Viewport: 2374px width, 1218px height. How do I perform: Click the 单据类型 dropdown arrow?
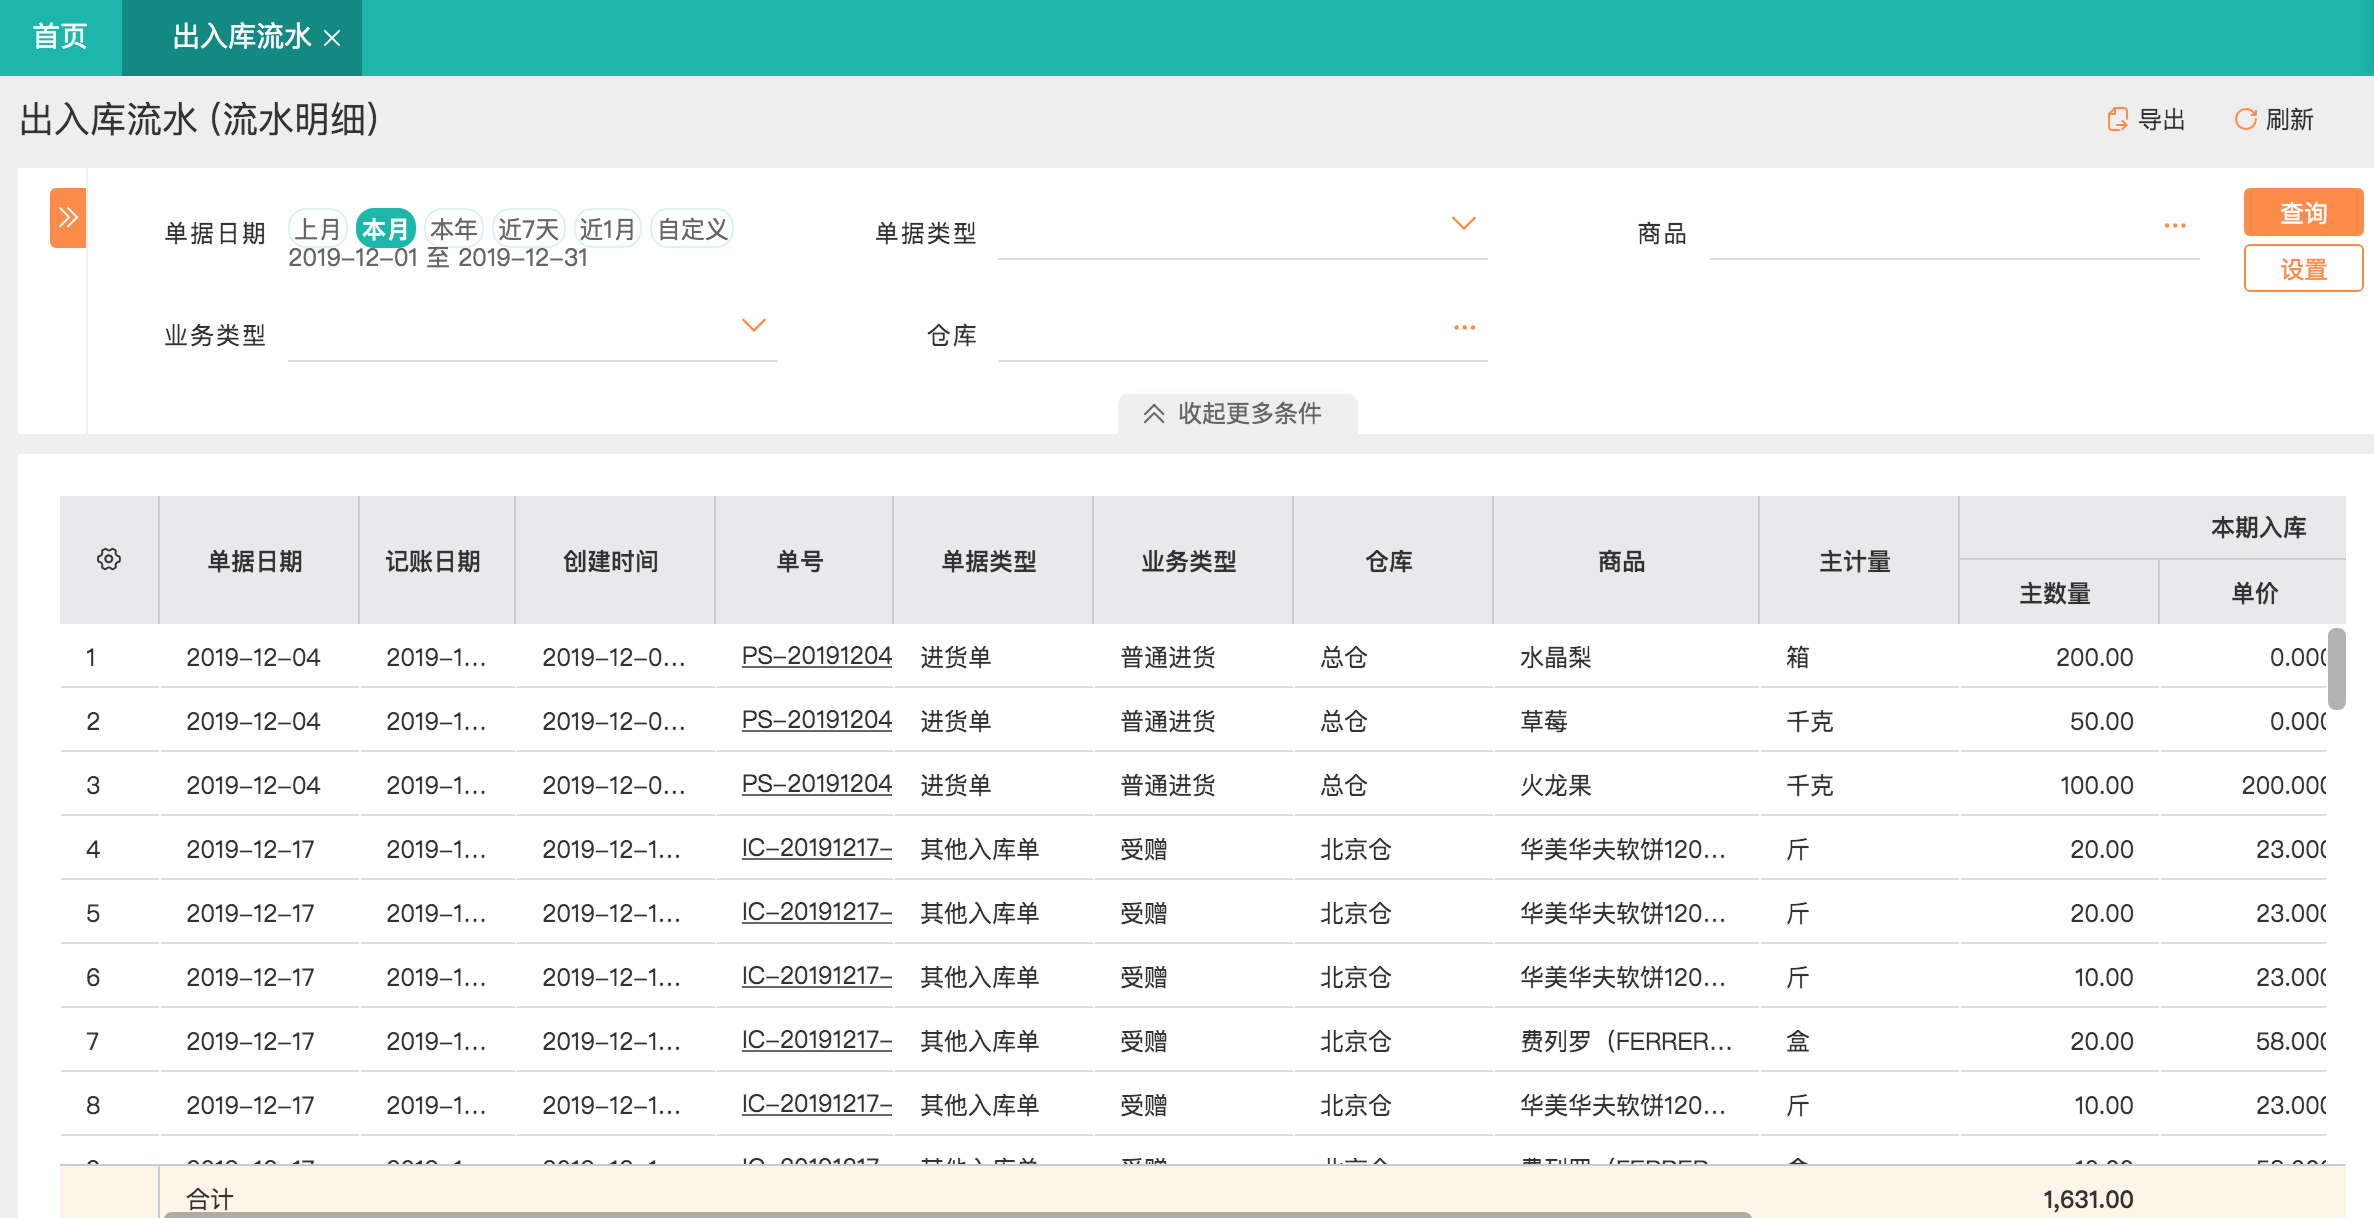click(1459, 230)
